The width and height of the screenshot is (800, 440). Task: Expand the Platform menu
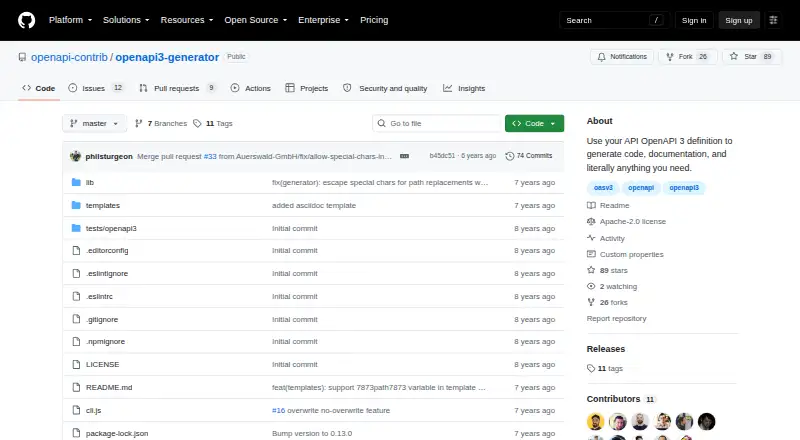click(70, 20)
